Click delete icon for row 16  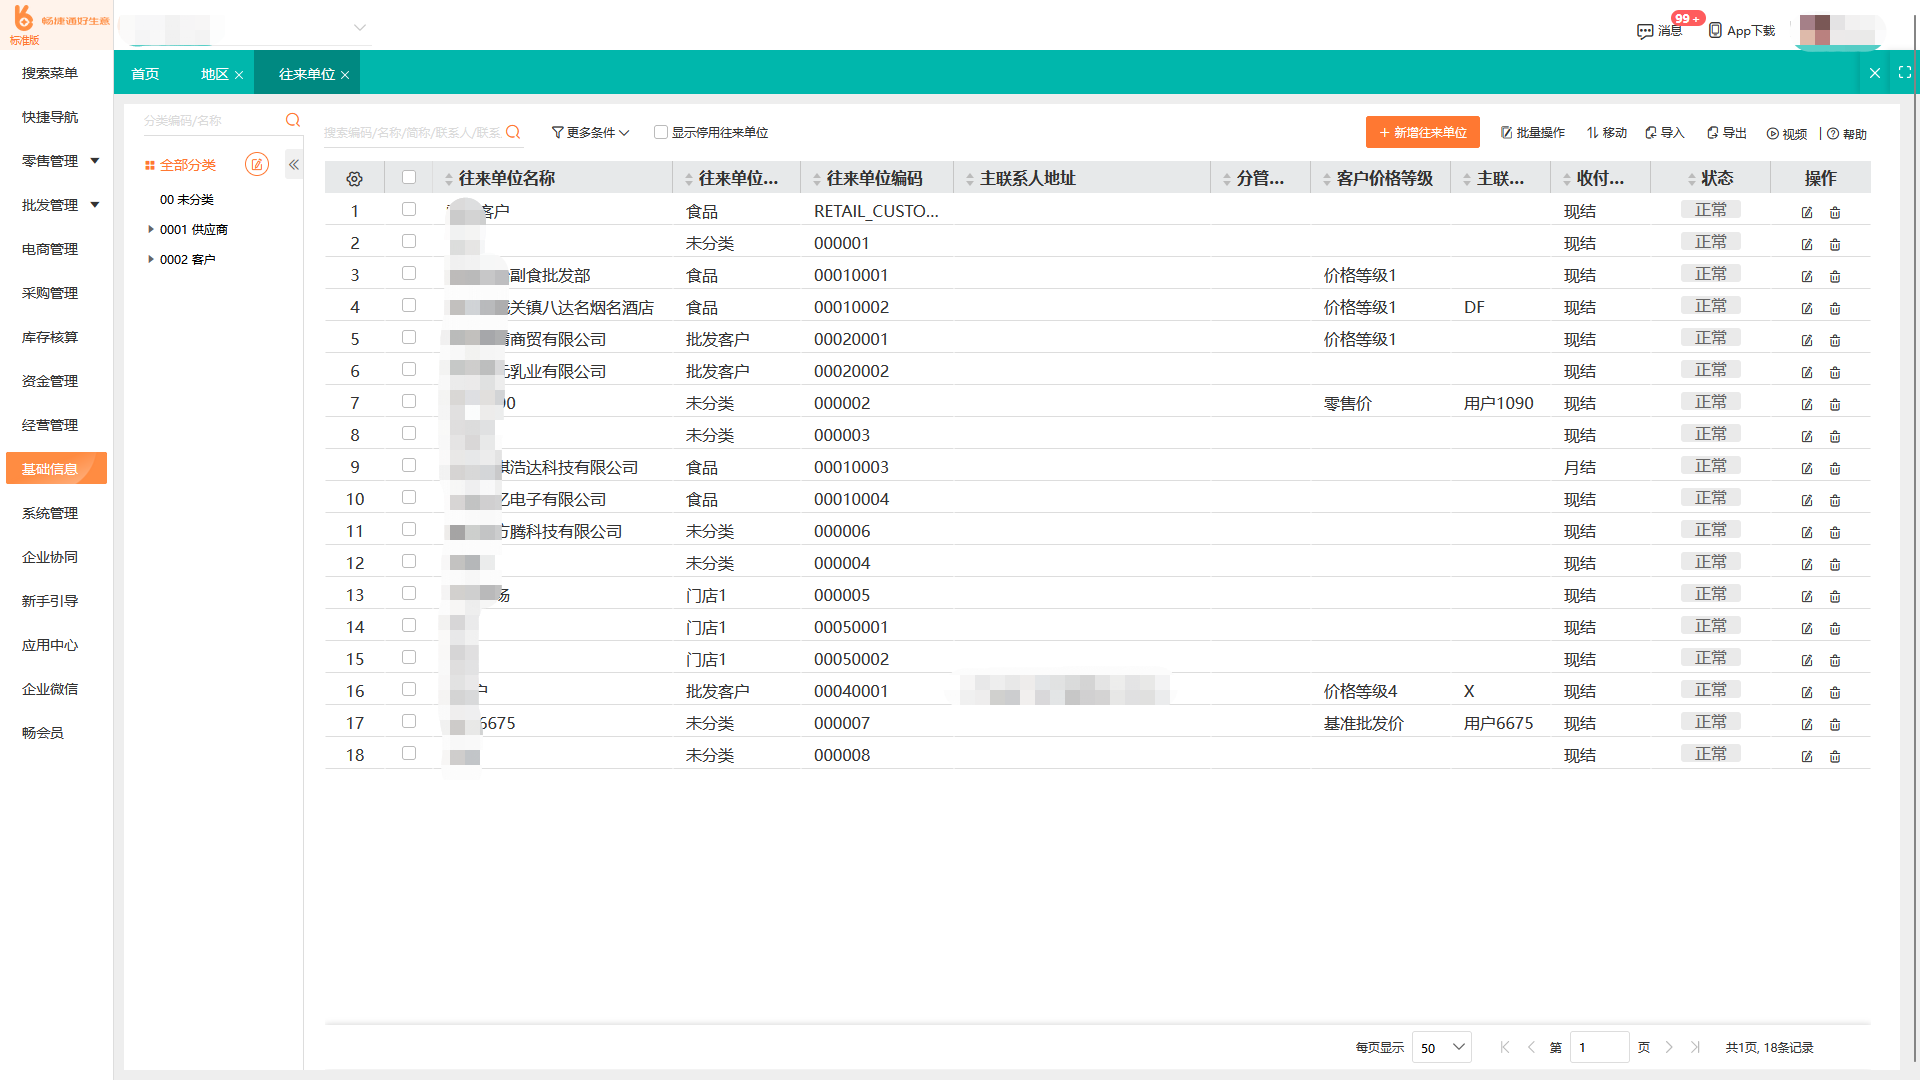pos(1837,691)
